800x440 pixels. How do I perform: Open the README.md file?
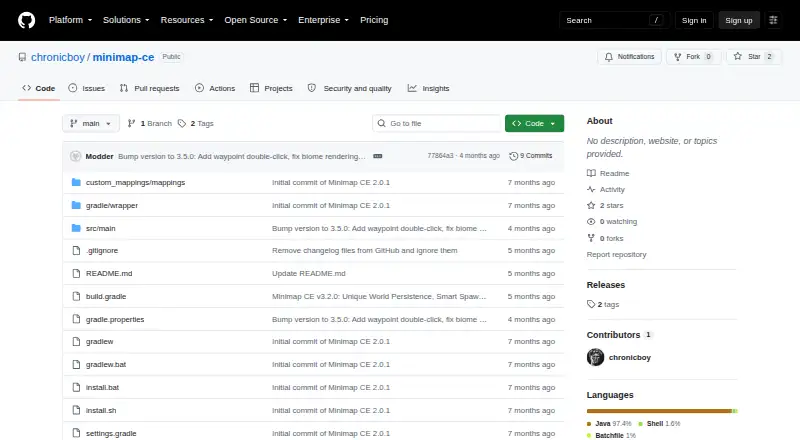pyautogui.click(x=109, y=274)
